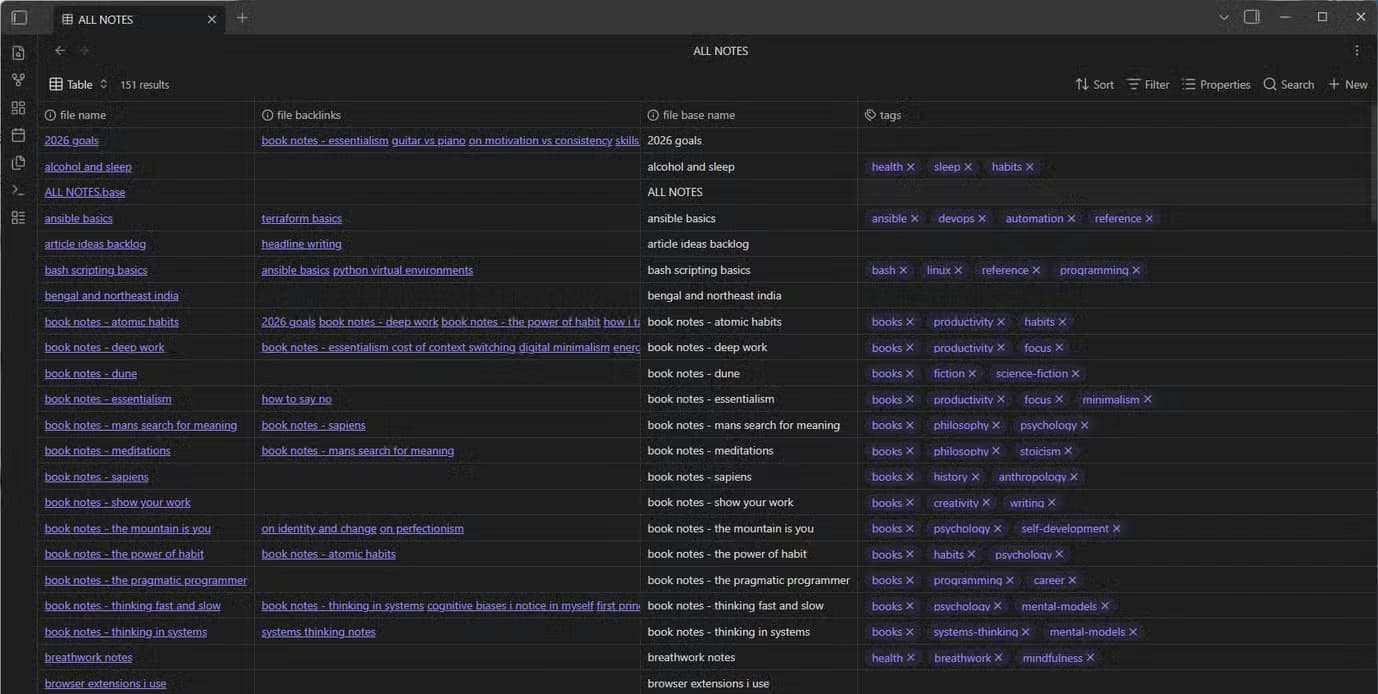This screenshot has width=1378, height=694.
Task: Open on perfectionism backlink
Action: [x=422, y=529]
